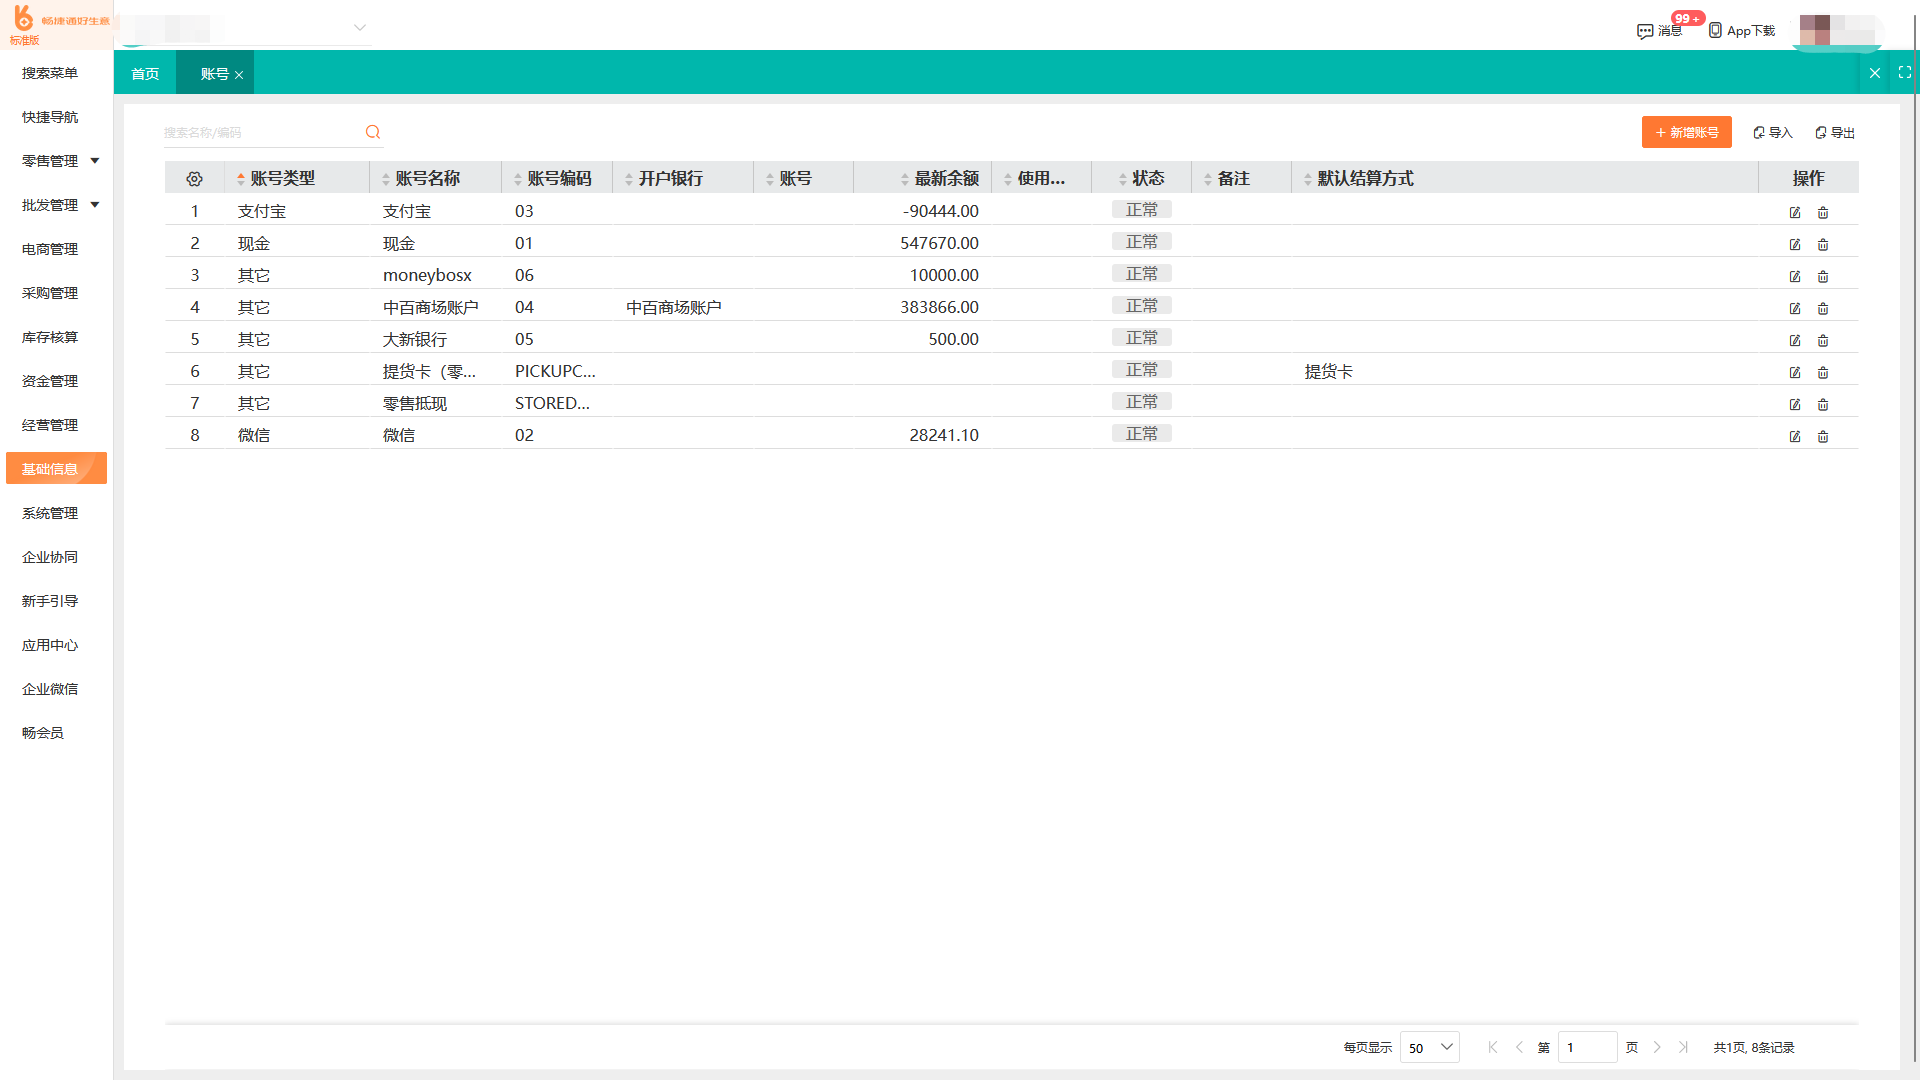Screen dimensions: 1920x1080
Task: Click the edit icon for moneybosx account
Action: coord(1795,274)
